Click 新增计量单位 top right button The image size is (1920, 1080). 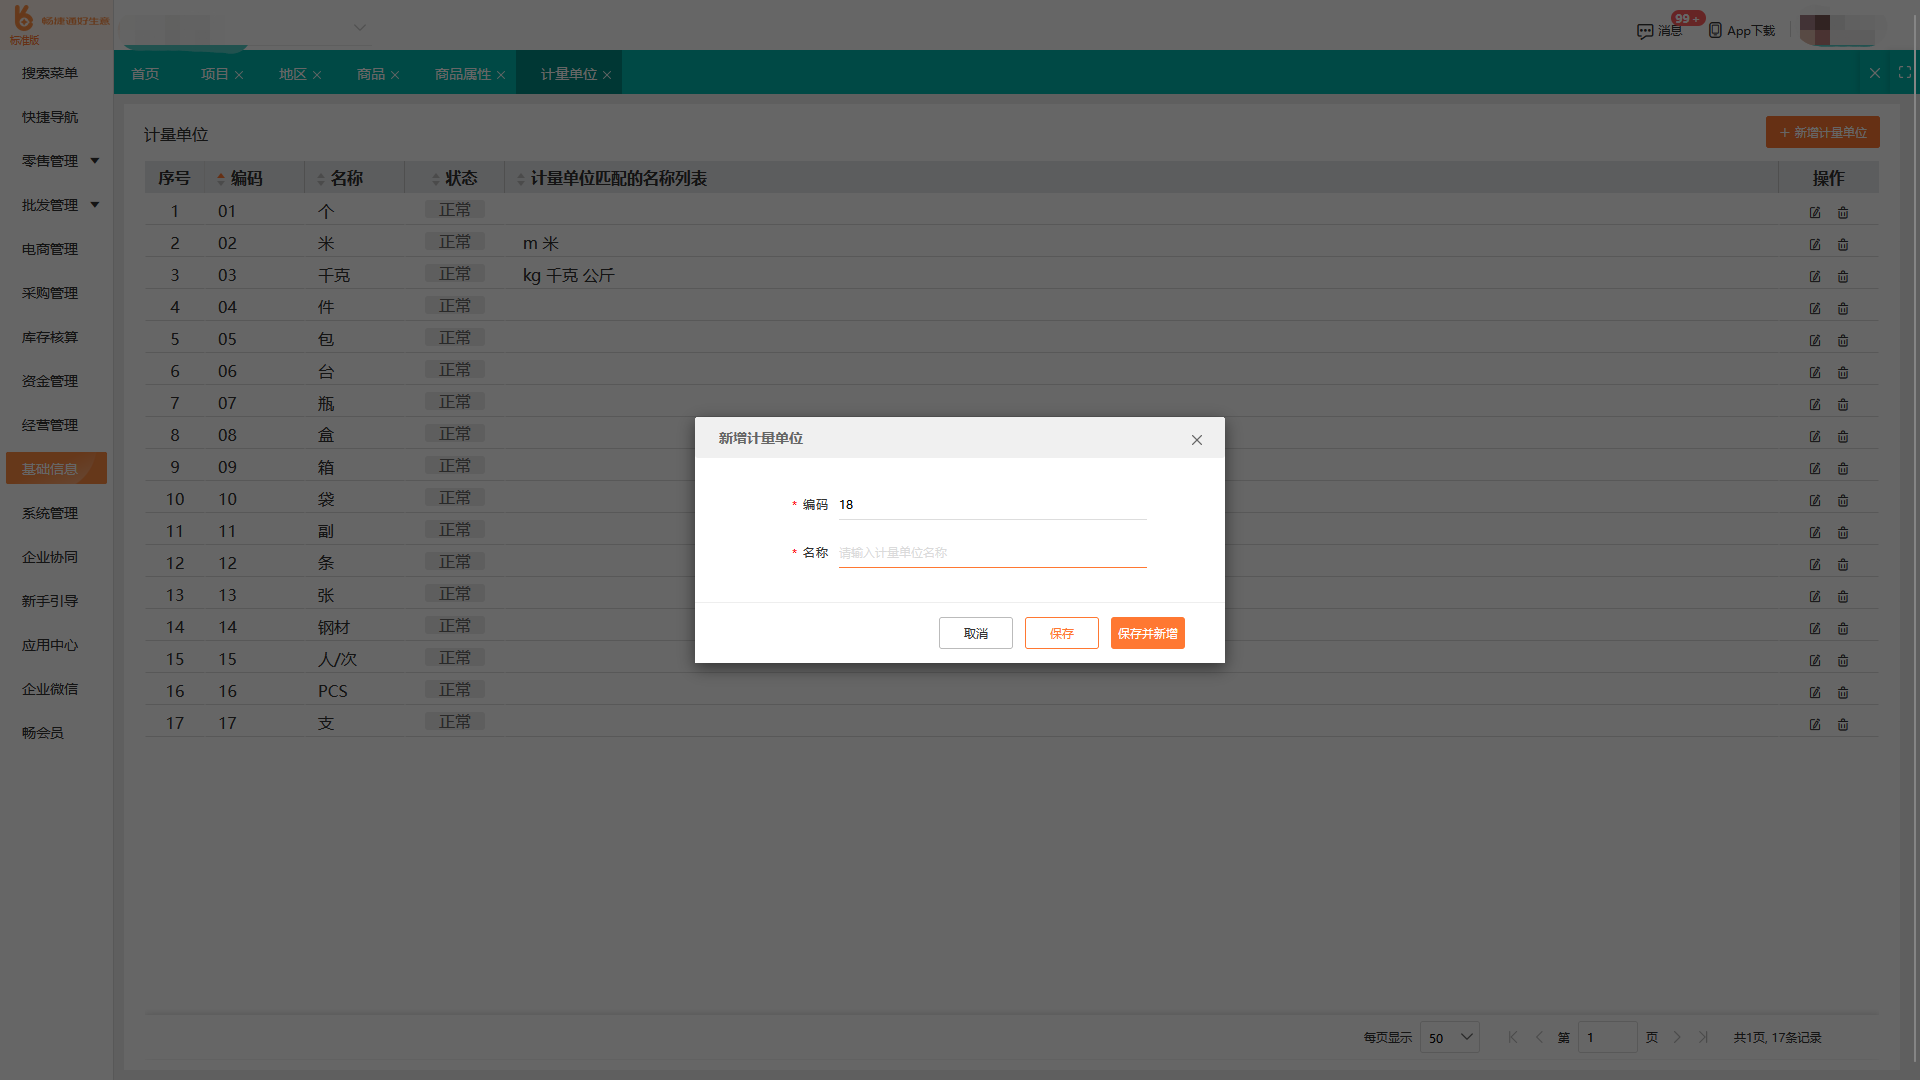coord(1821,132)
